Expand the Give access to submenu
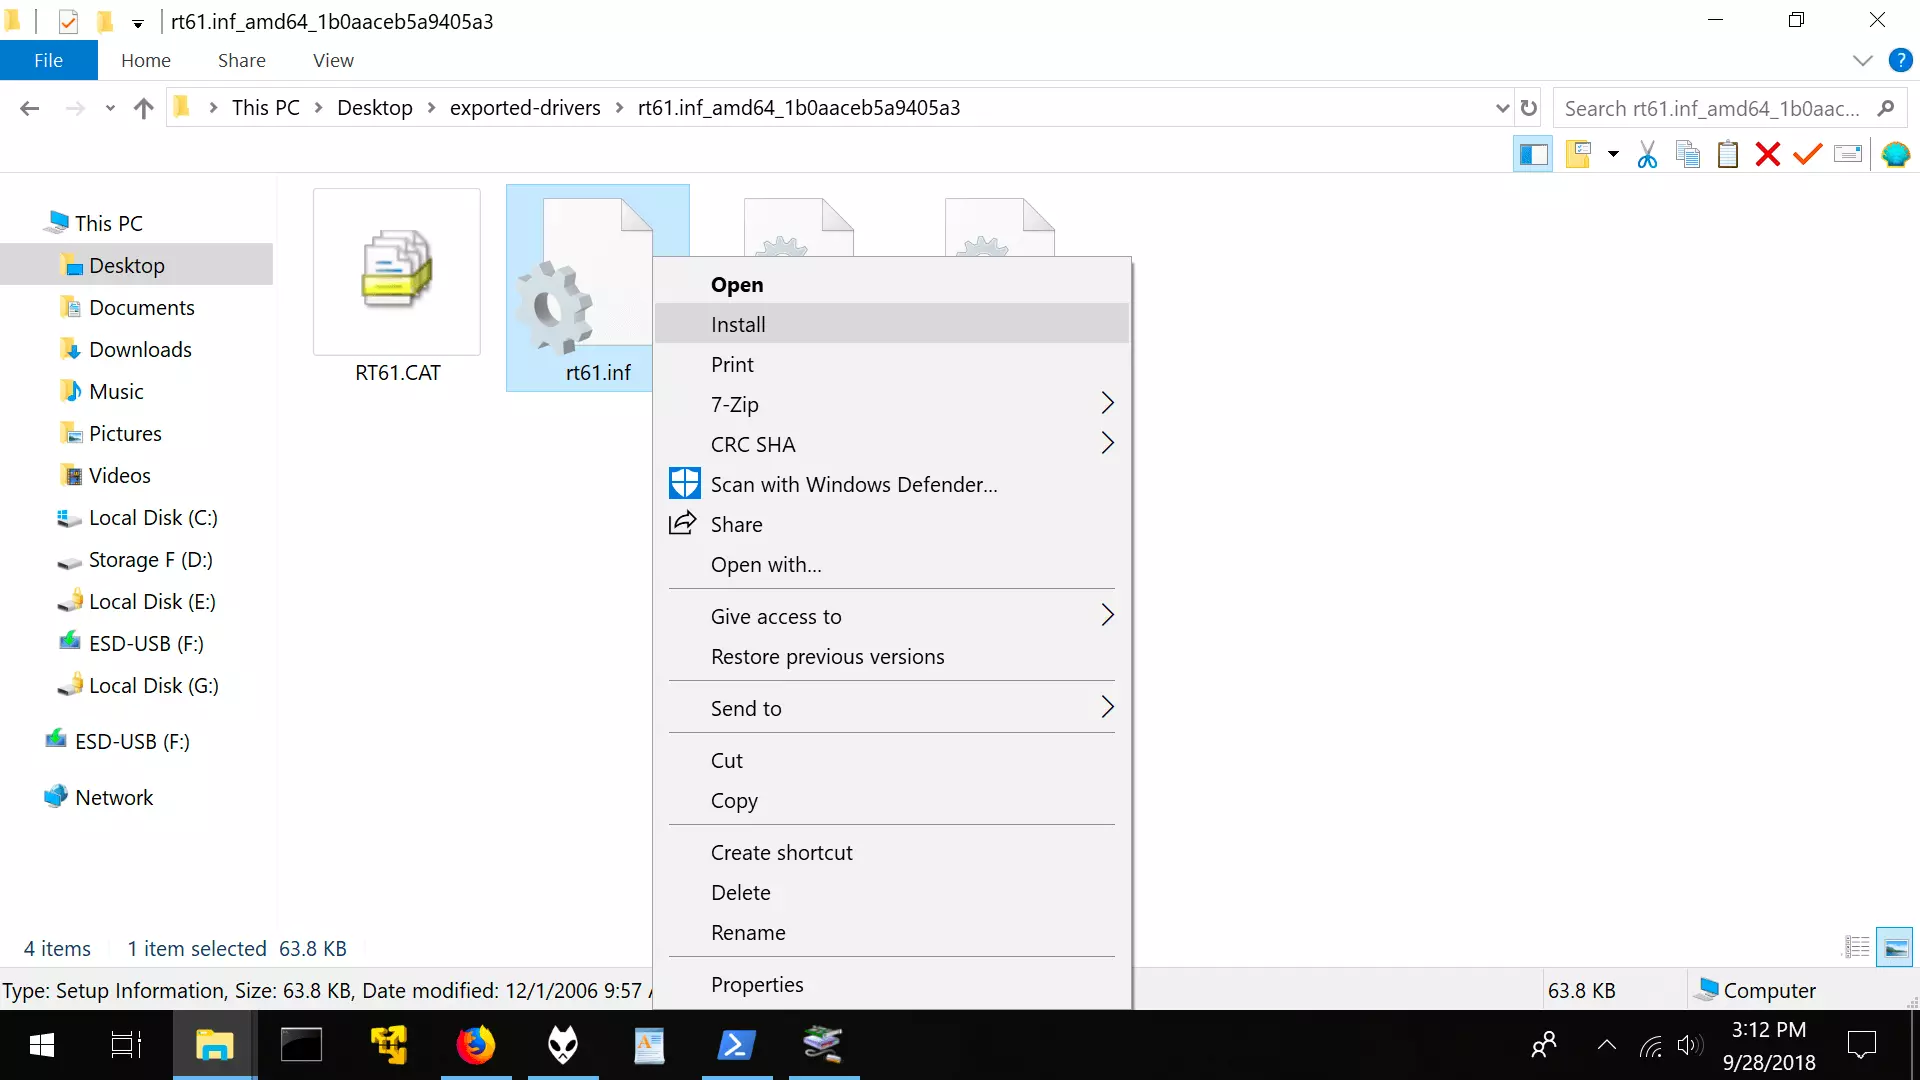 pyautogui.click(x=1108, y=615)
